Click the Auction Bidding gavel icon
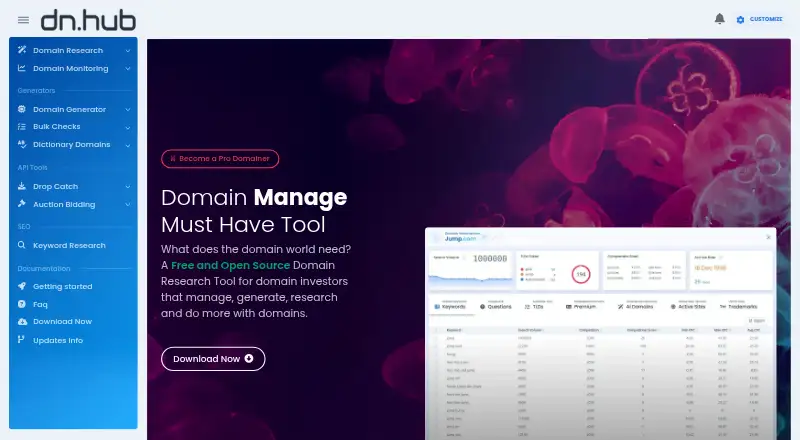The image size is (800, 440). coord(22,204)
